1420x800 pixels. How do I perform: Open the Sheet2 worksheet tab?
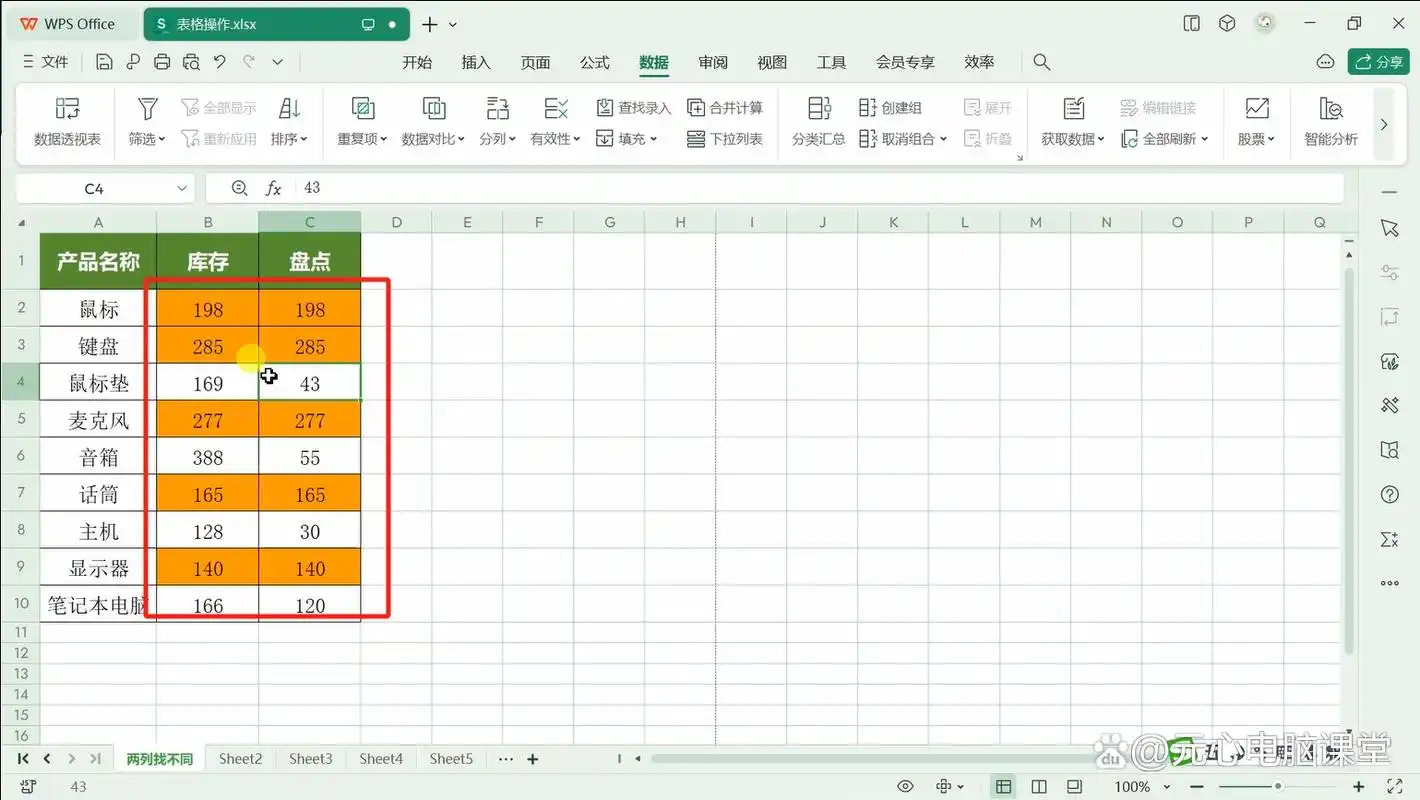pos(240,759)
